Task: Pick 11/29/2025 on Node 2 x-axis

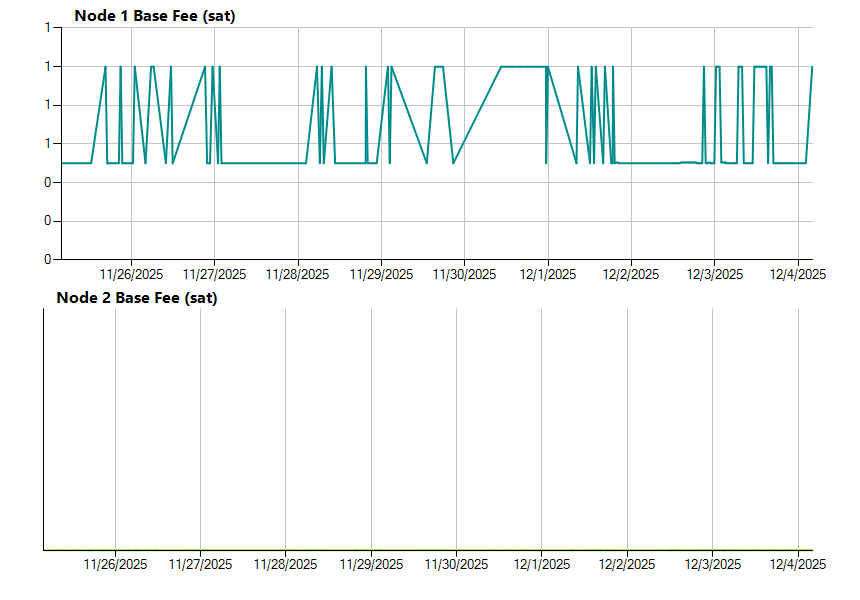Action: tap(371, 565)
